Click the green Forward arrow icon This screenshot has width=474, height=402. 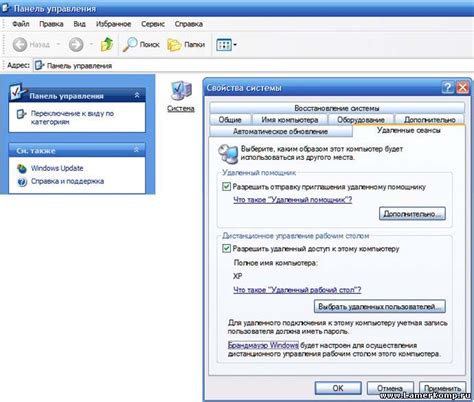pos(76,44)
